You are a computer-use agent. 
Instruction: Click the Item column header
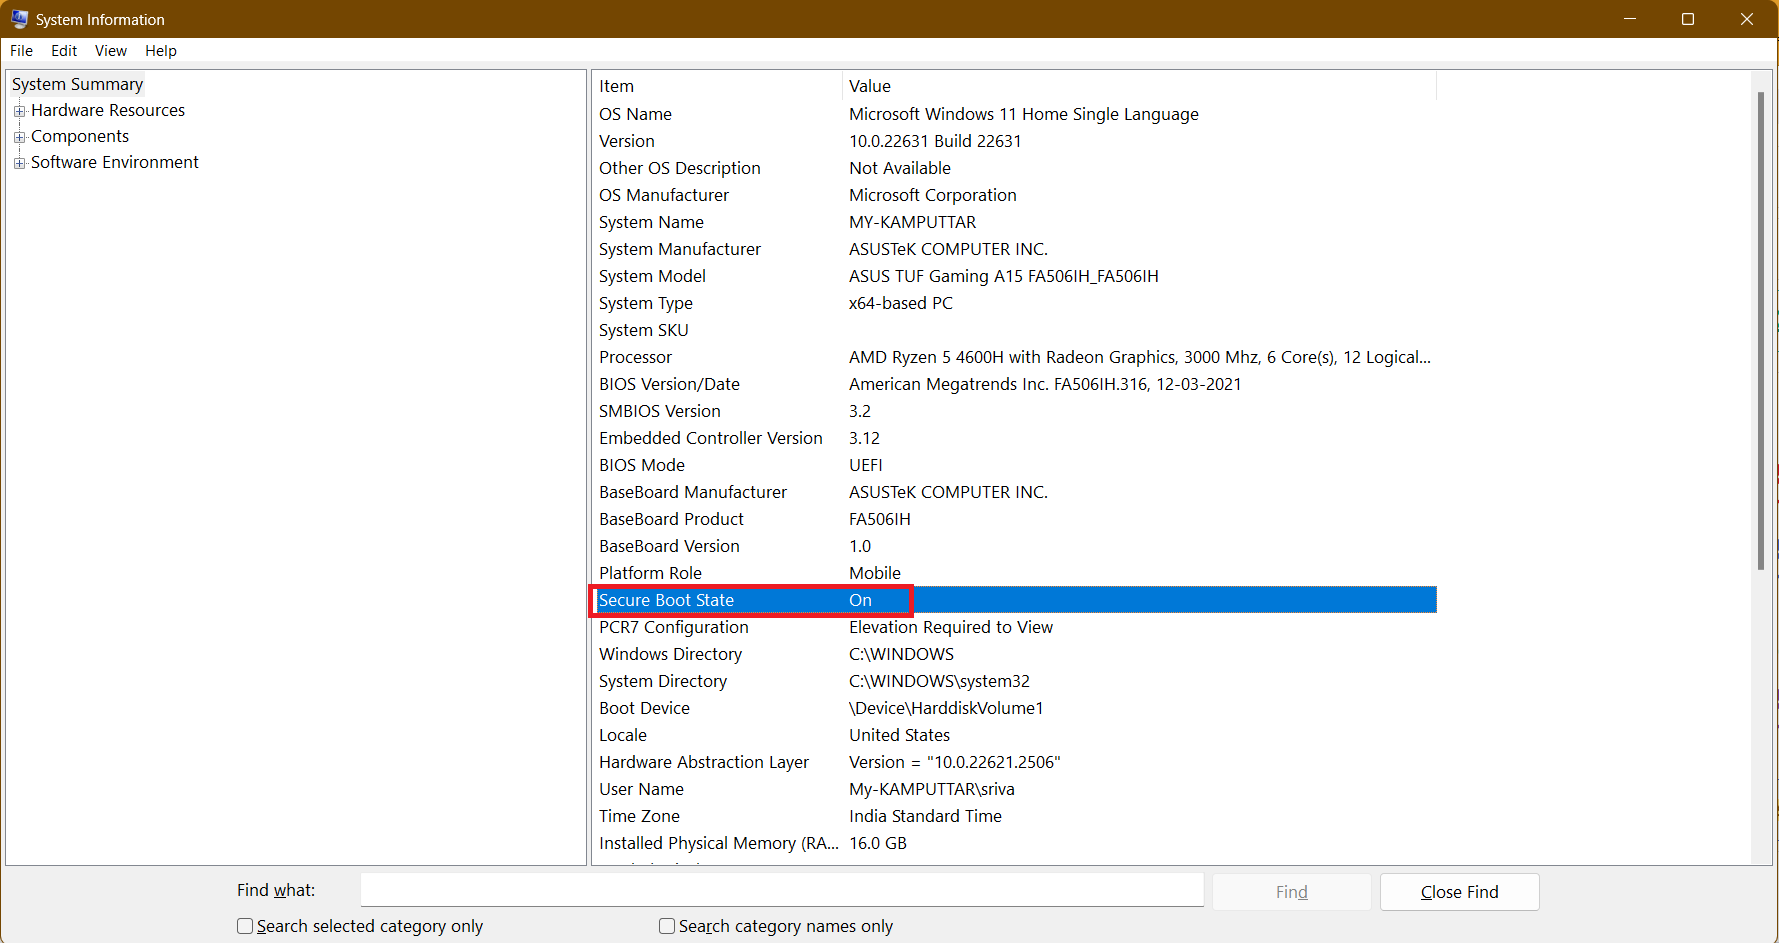pyautogui.click(x=616, y=86)
